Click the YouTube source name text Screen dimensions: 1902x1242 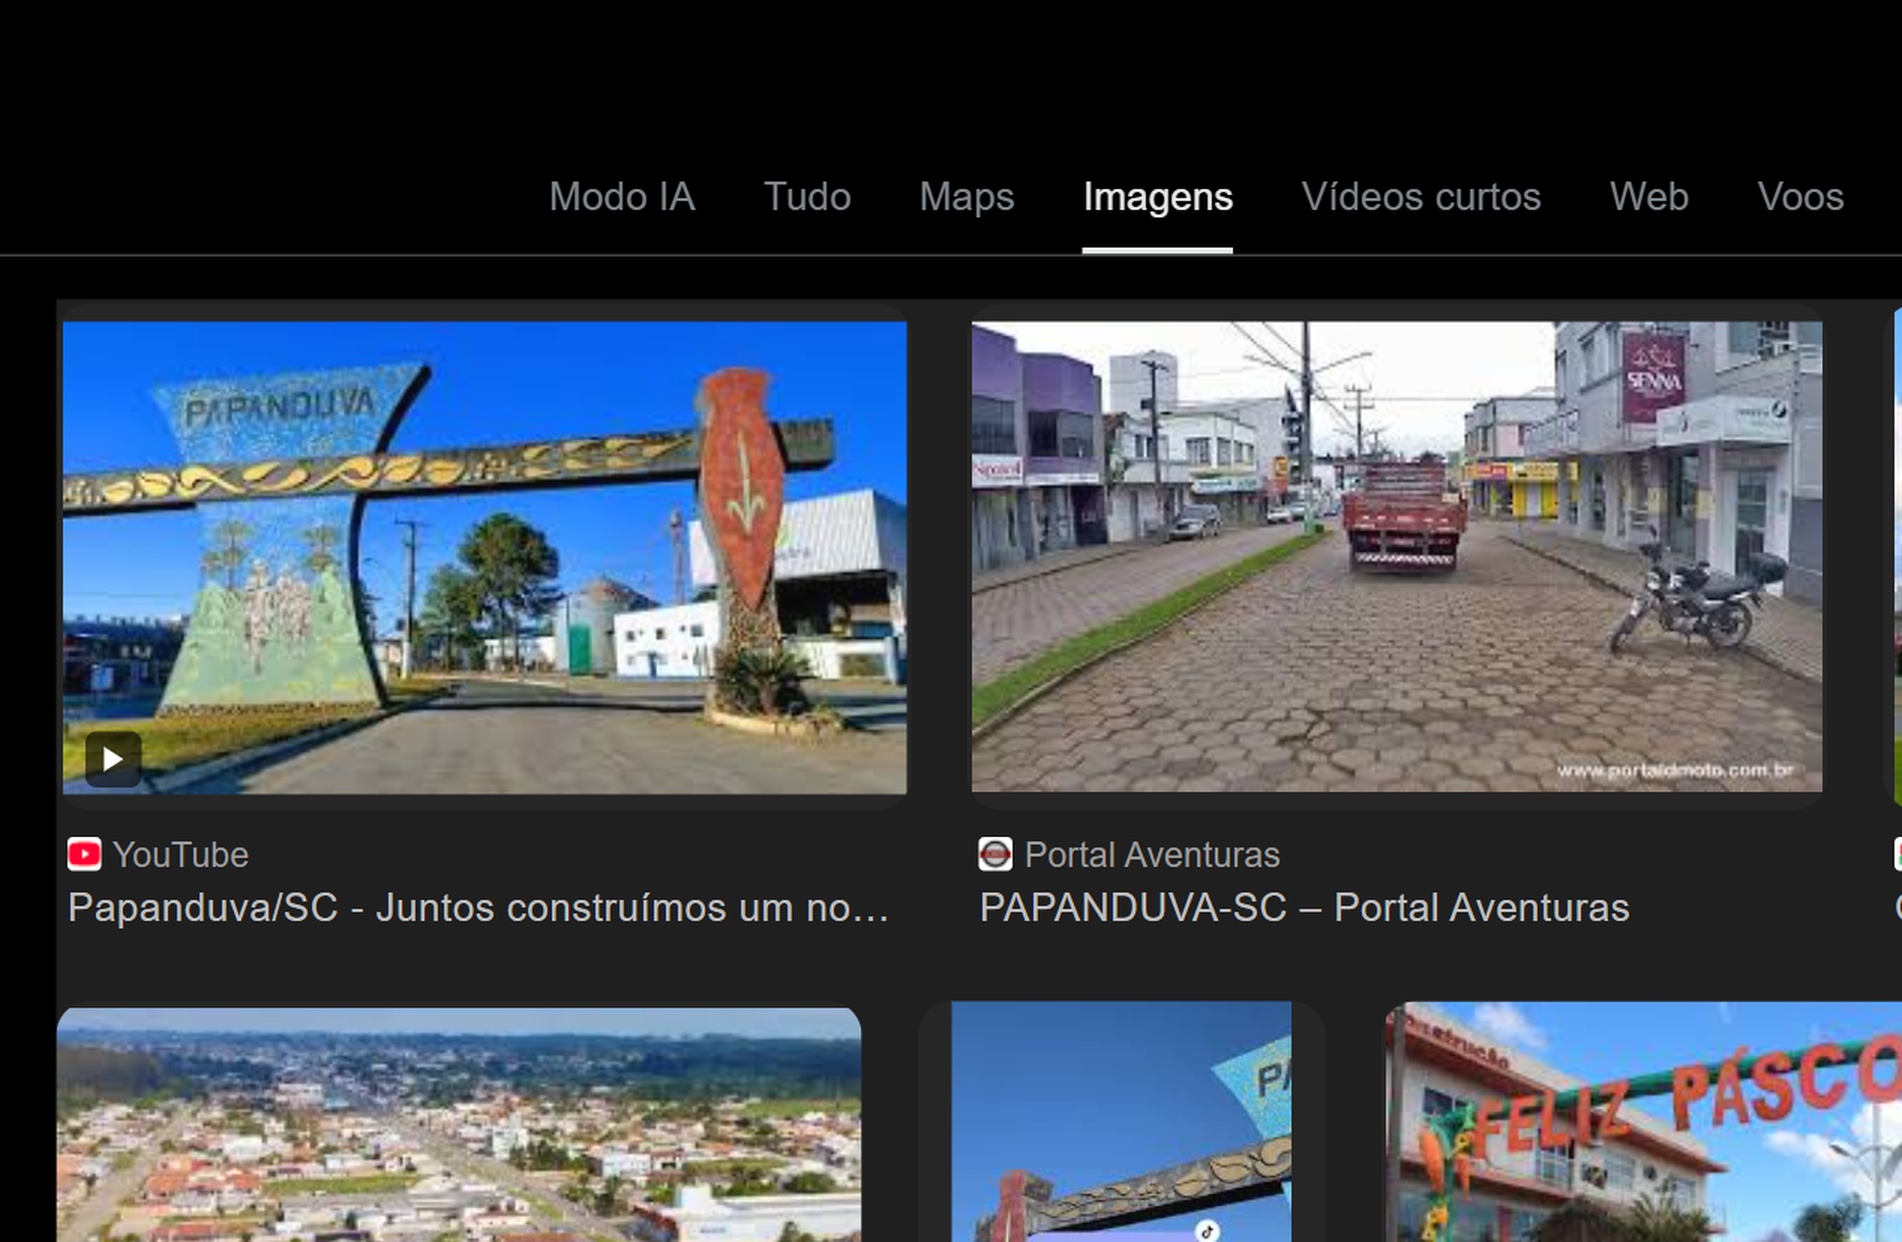180,855
